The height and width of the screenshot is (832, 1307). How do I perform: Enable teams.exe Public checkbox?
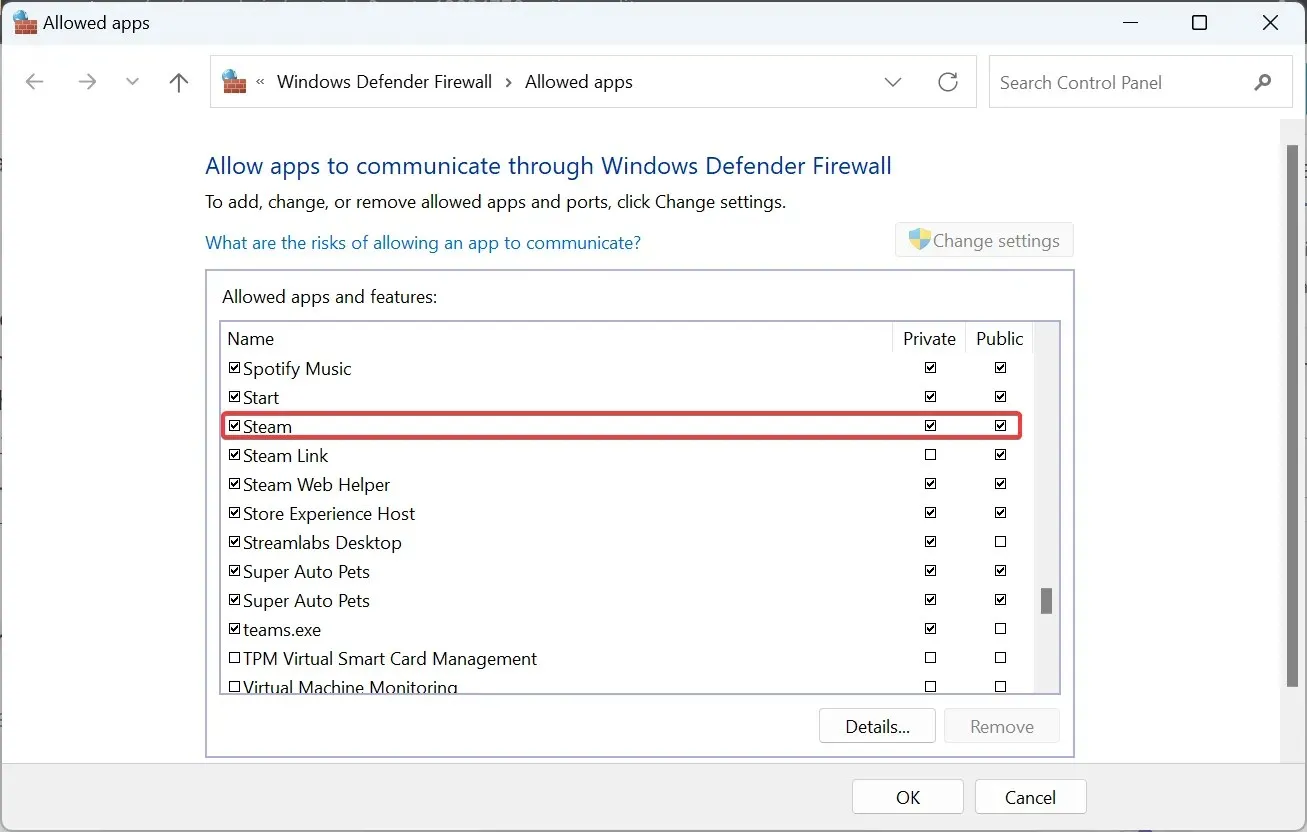[1001, 629]
